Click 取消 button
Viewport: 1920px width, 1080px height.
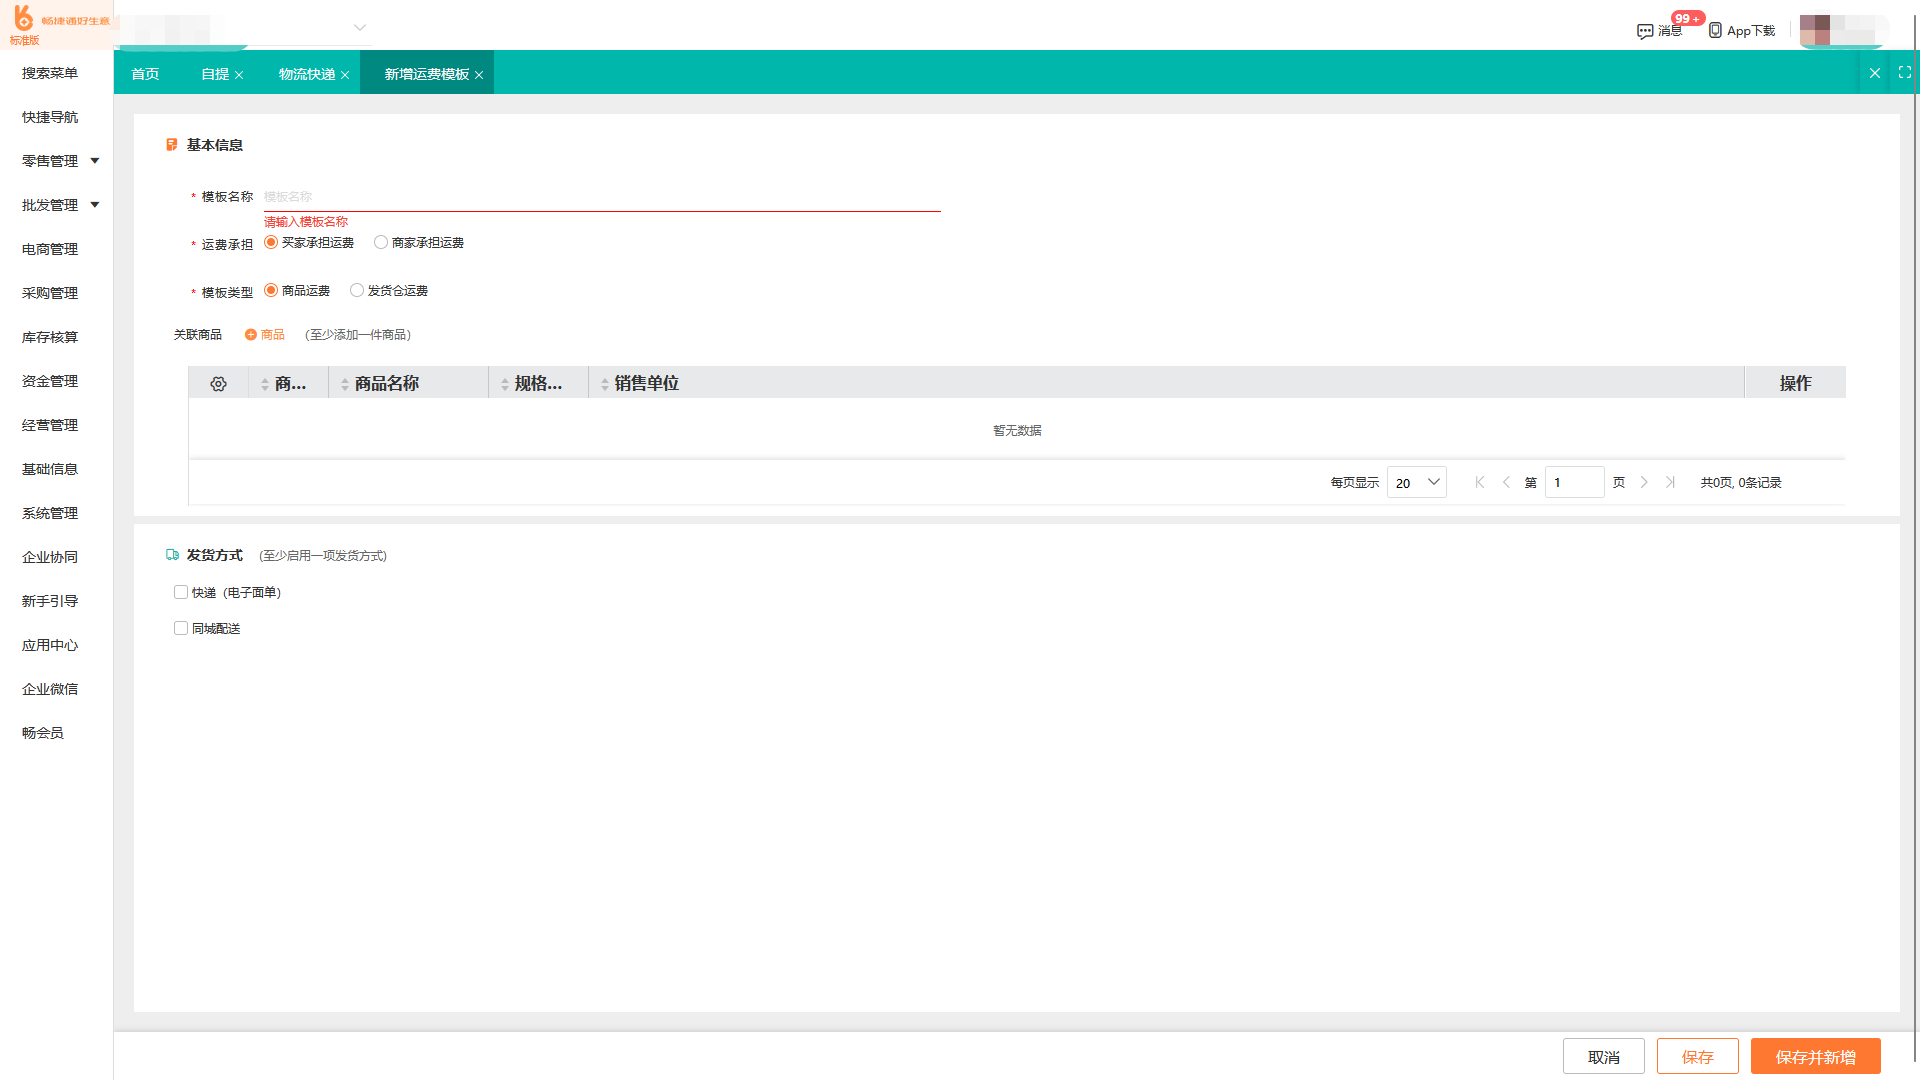pyautogui.click(x=1606, y=1055)
